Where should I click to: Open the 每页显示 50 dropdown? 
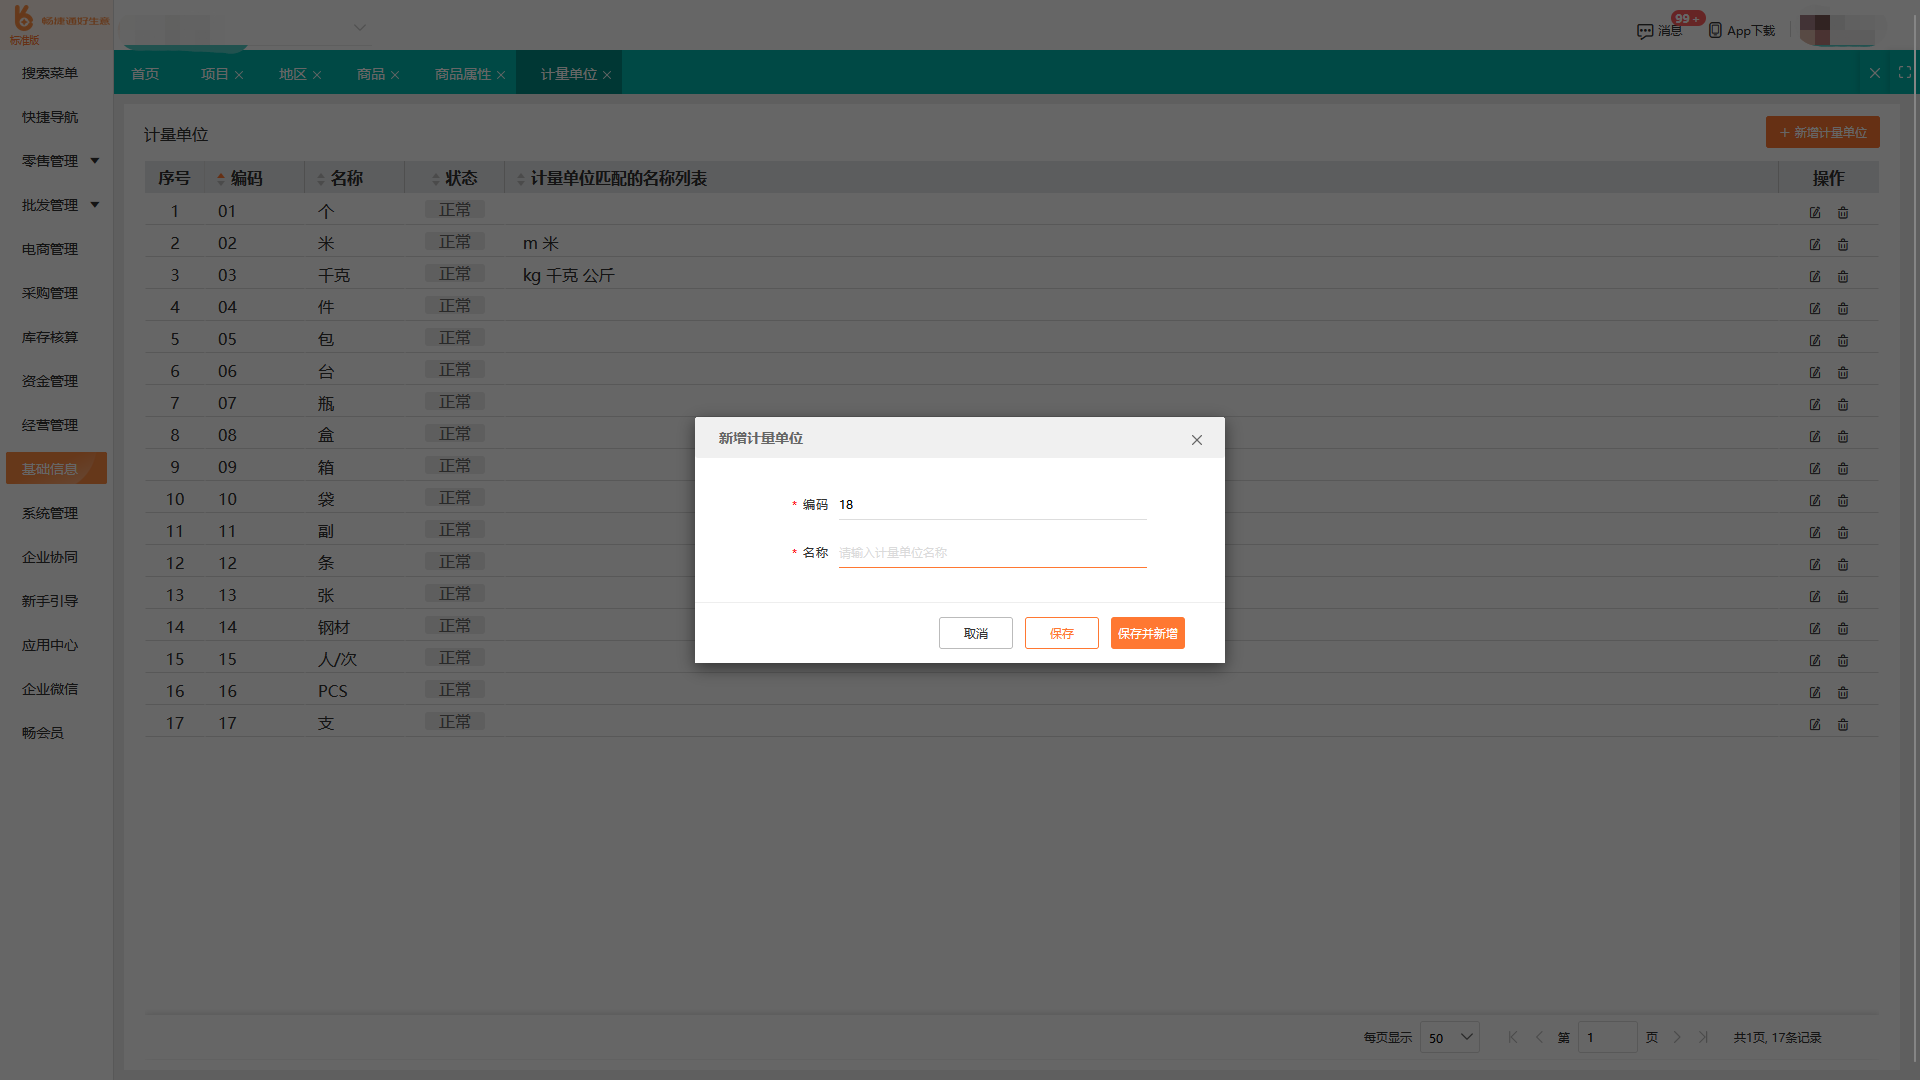[1449, 1038]
